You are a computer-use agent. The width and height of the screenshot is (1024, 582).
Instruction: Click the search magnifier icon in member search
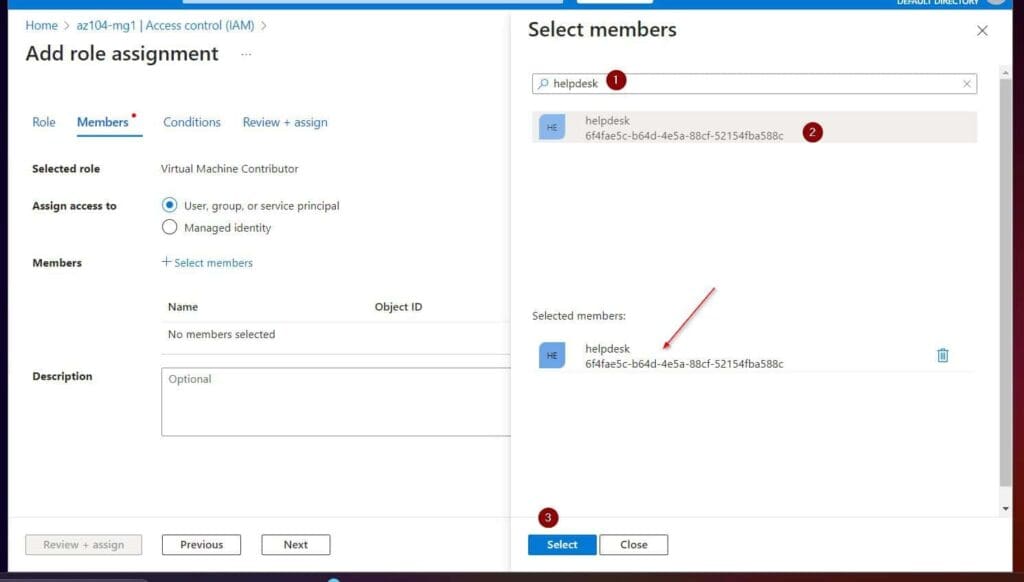click(x=543, y=84)
